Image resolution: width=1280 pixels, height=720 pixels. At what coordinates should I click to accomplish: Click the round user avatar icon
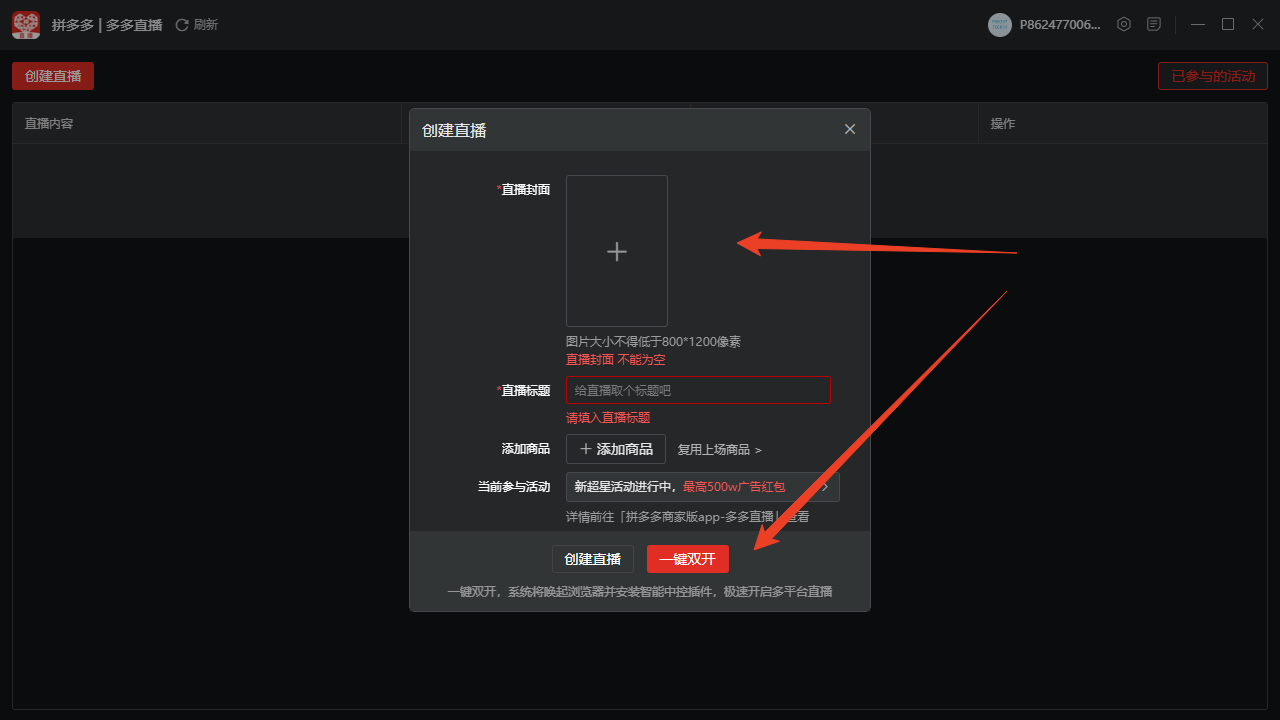point(1000,24)
